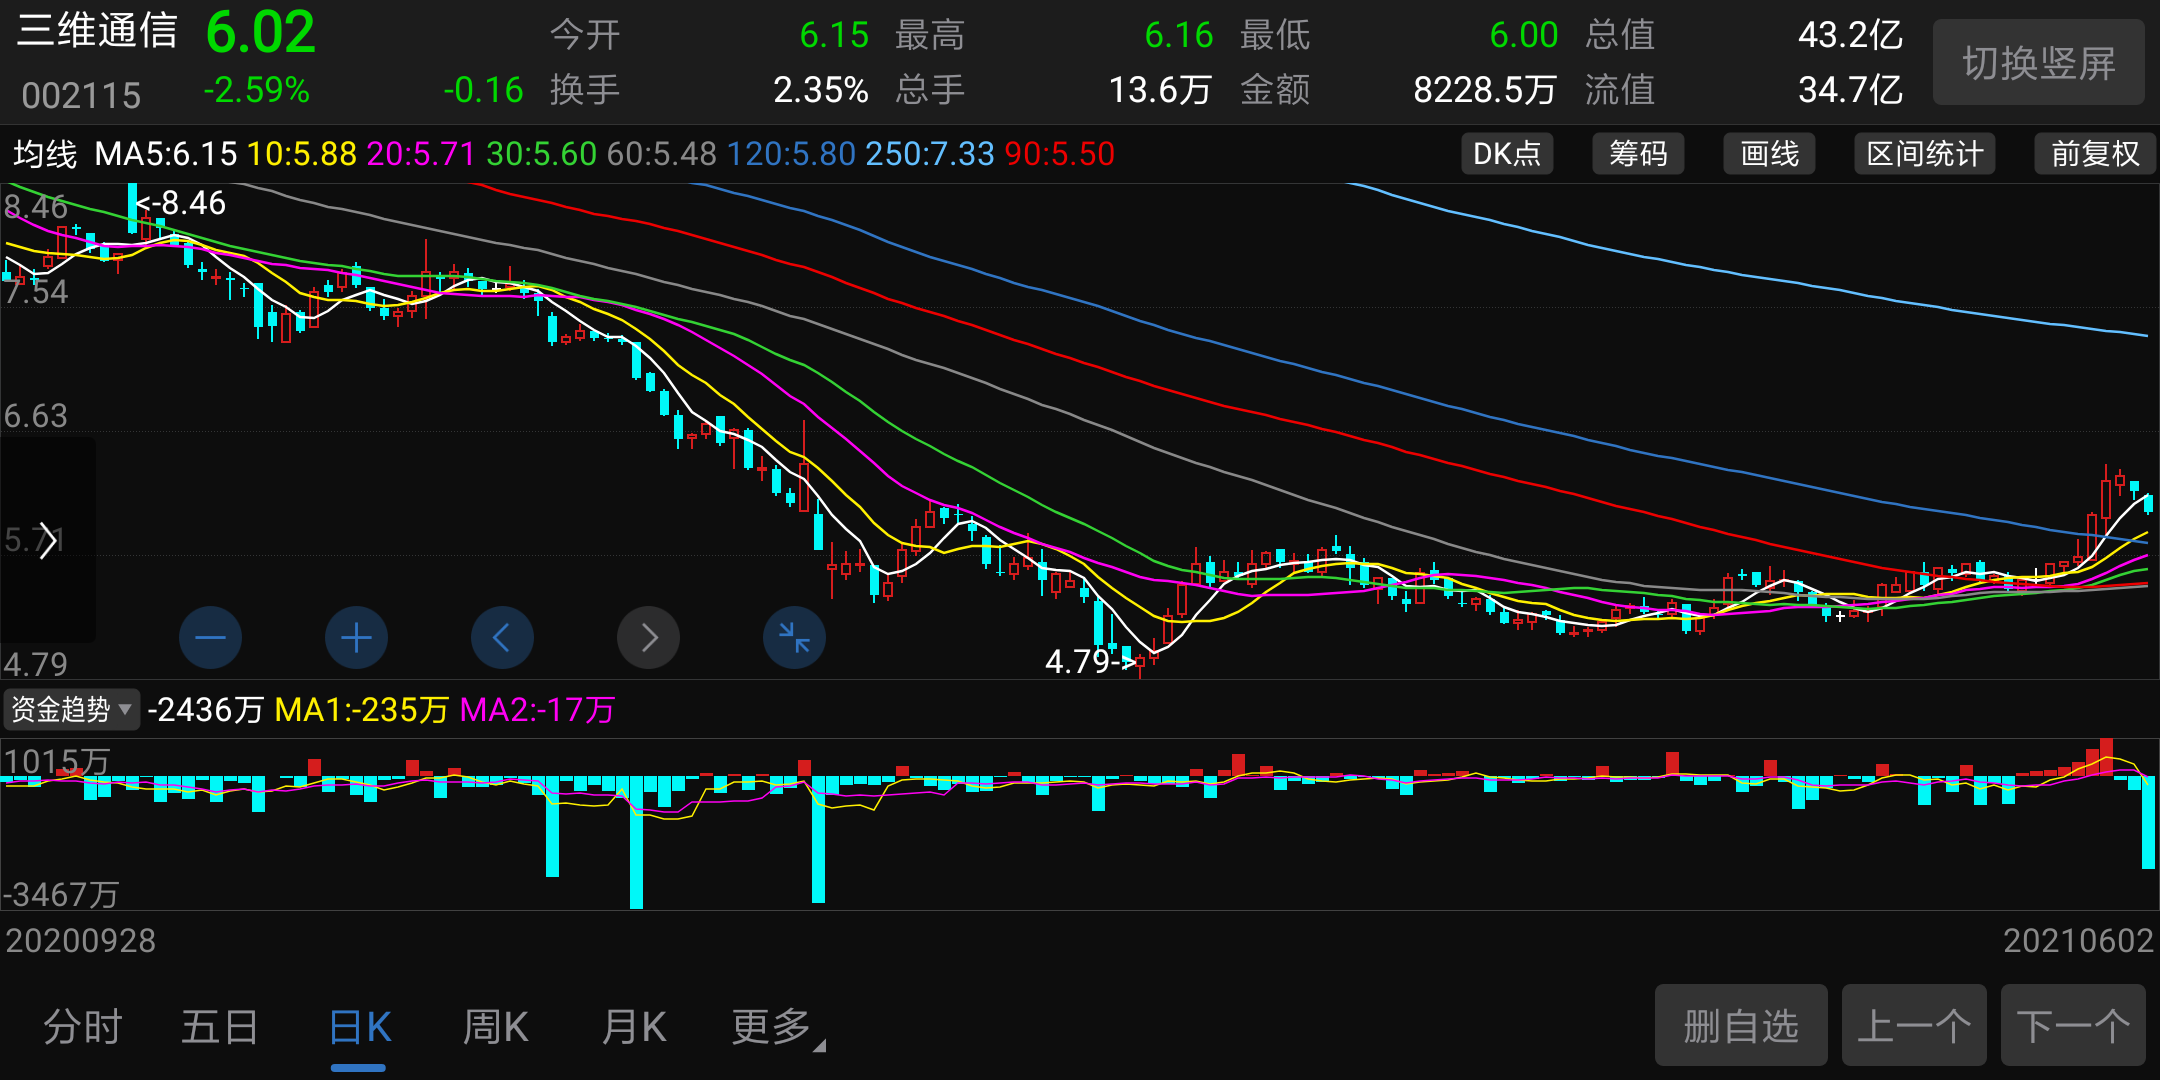Select the 月K chart tab
This screenshot has width=2160, height=1080.
click(x=634, y=1027)
